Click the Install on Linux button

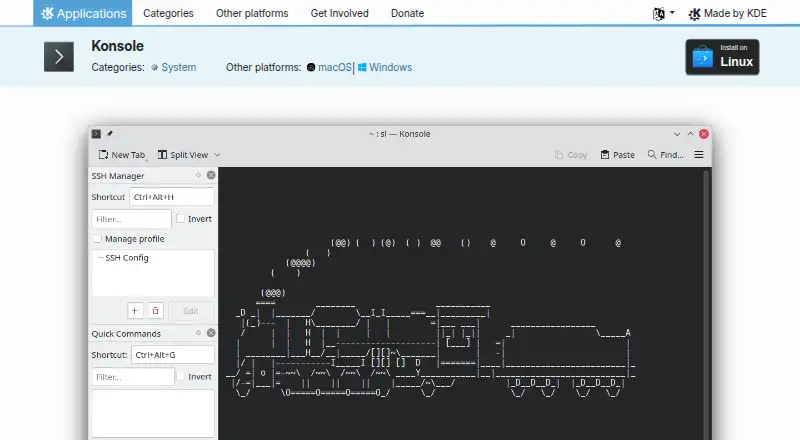pos(722,57)
